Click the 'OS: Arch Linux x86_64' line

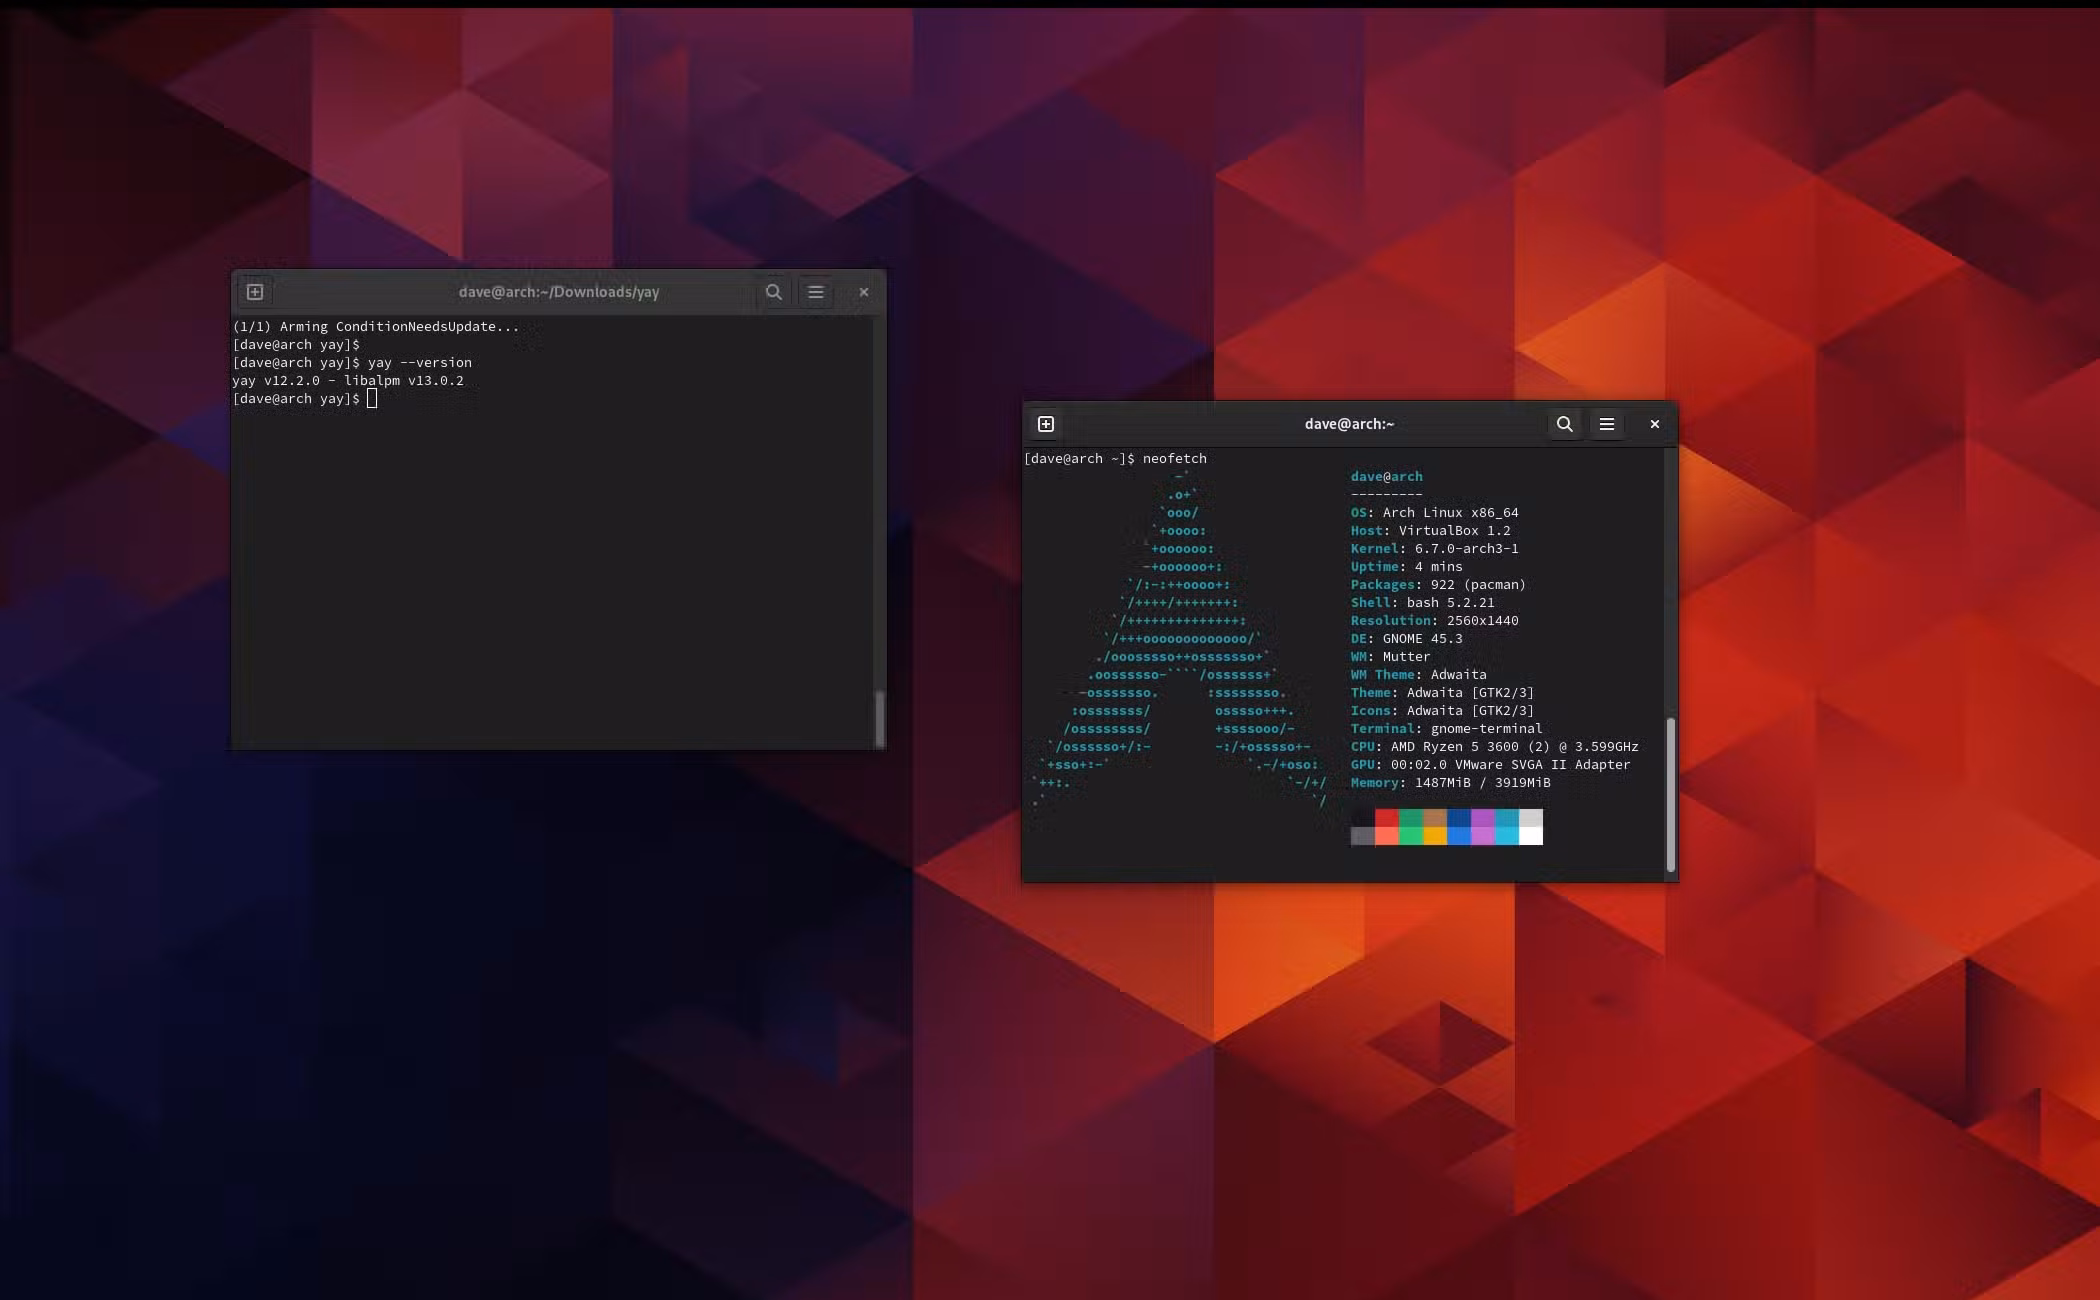click(x=1434, y=513)
